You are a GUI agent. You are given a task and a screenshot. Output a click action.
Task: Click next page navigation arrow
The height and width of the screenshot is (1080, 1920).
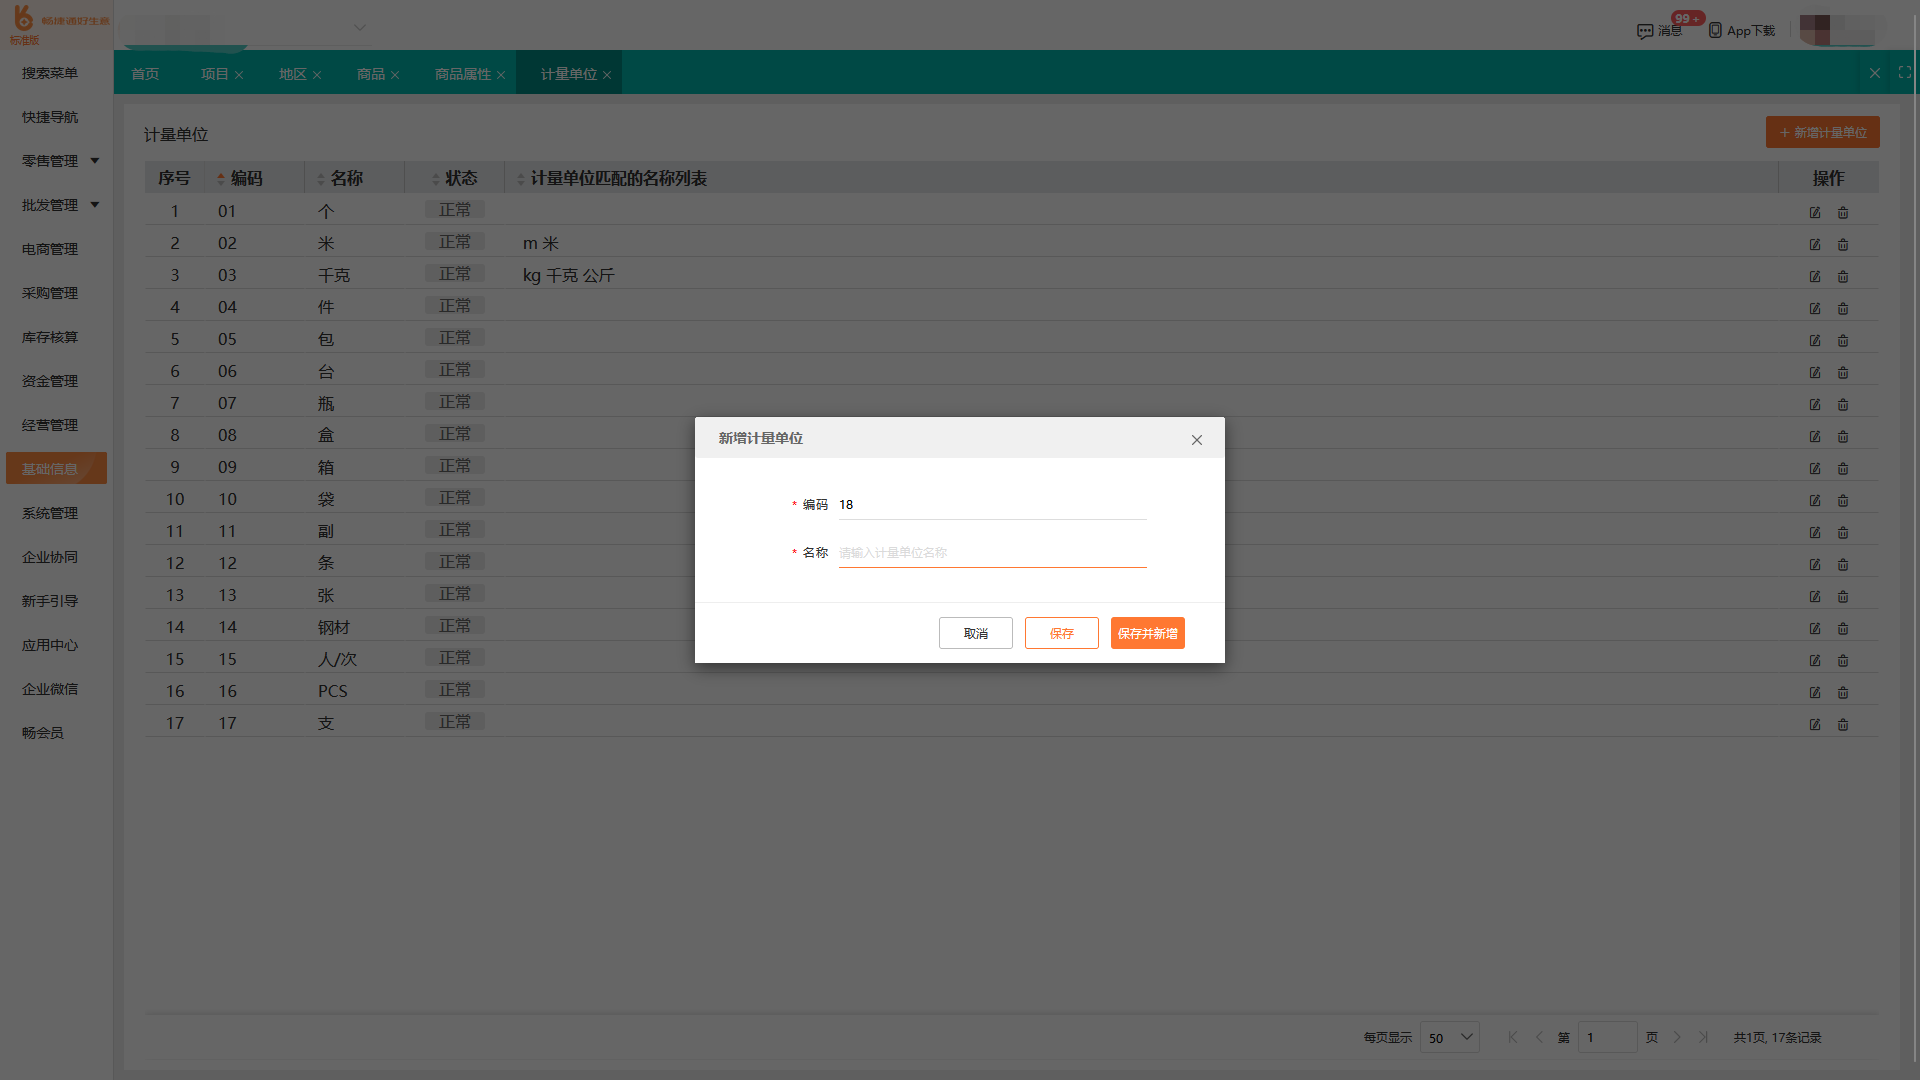pyautogui.click(x=1677, y=1036)
